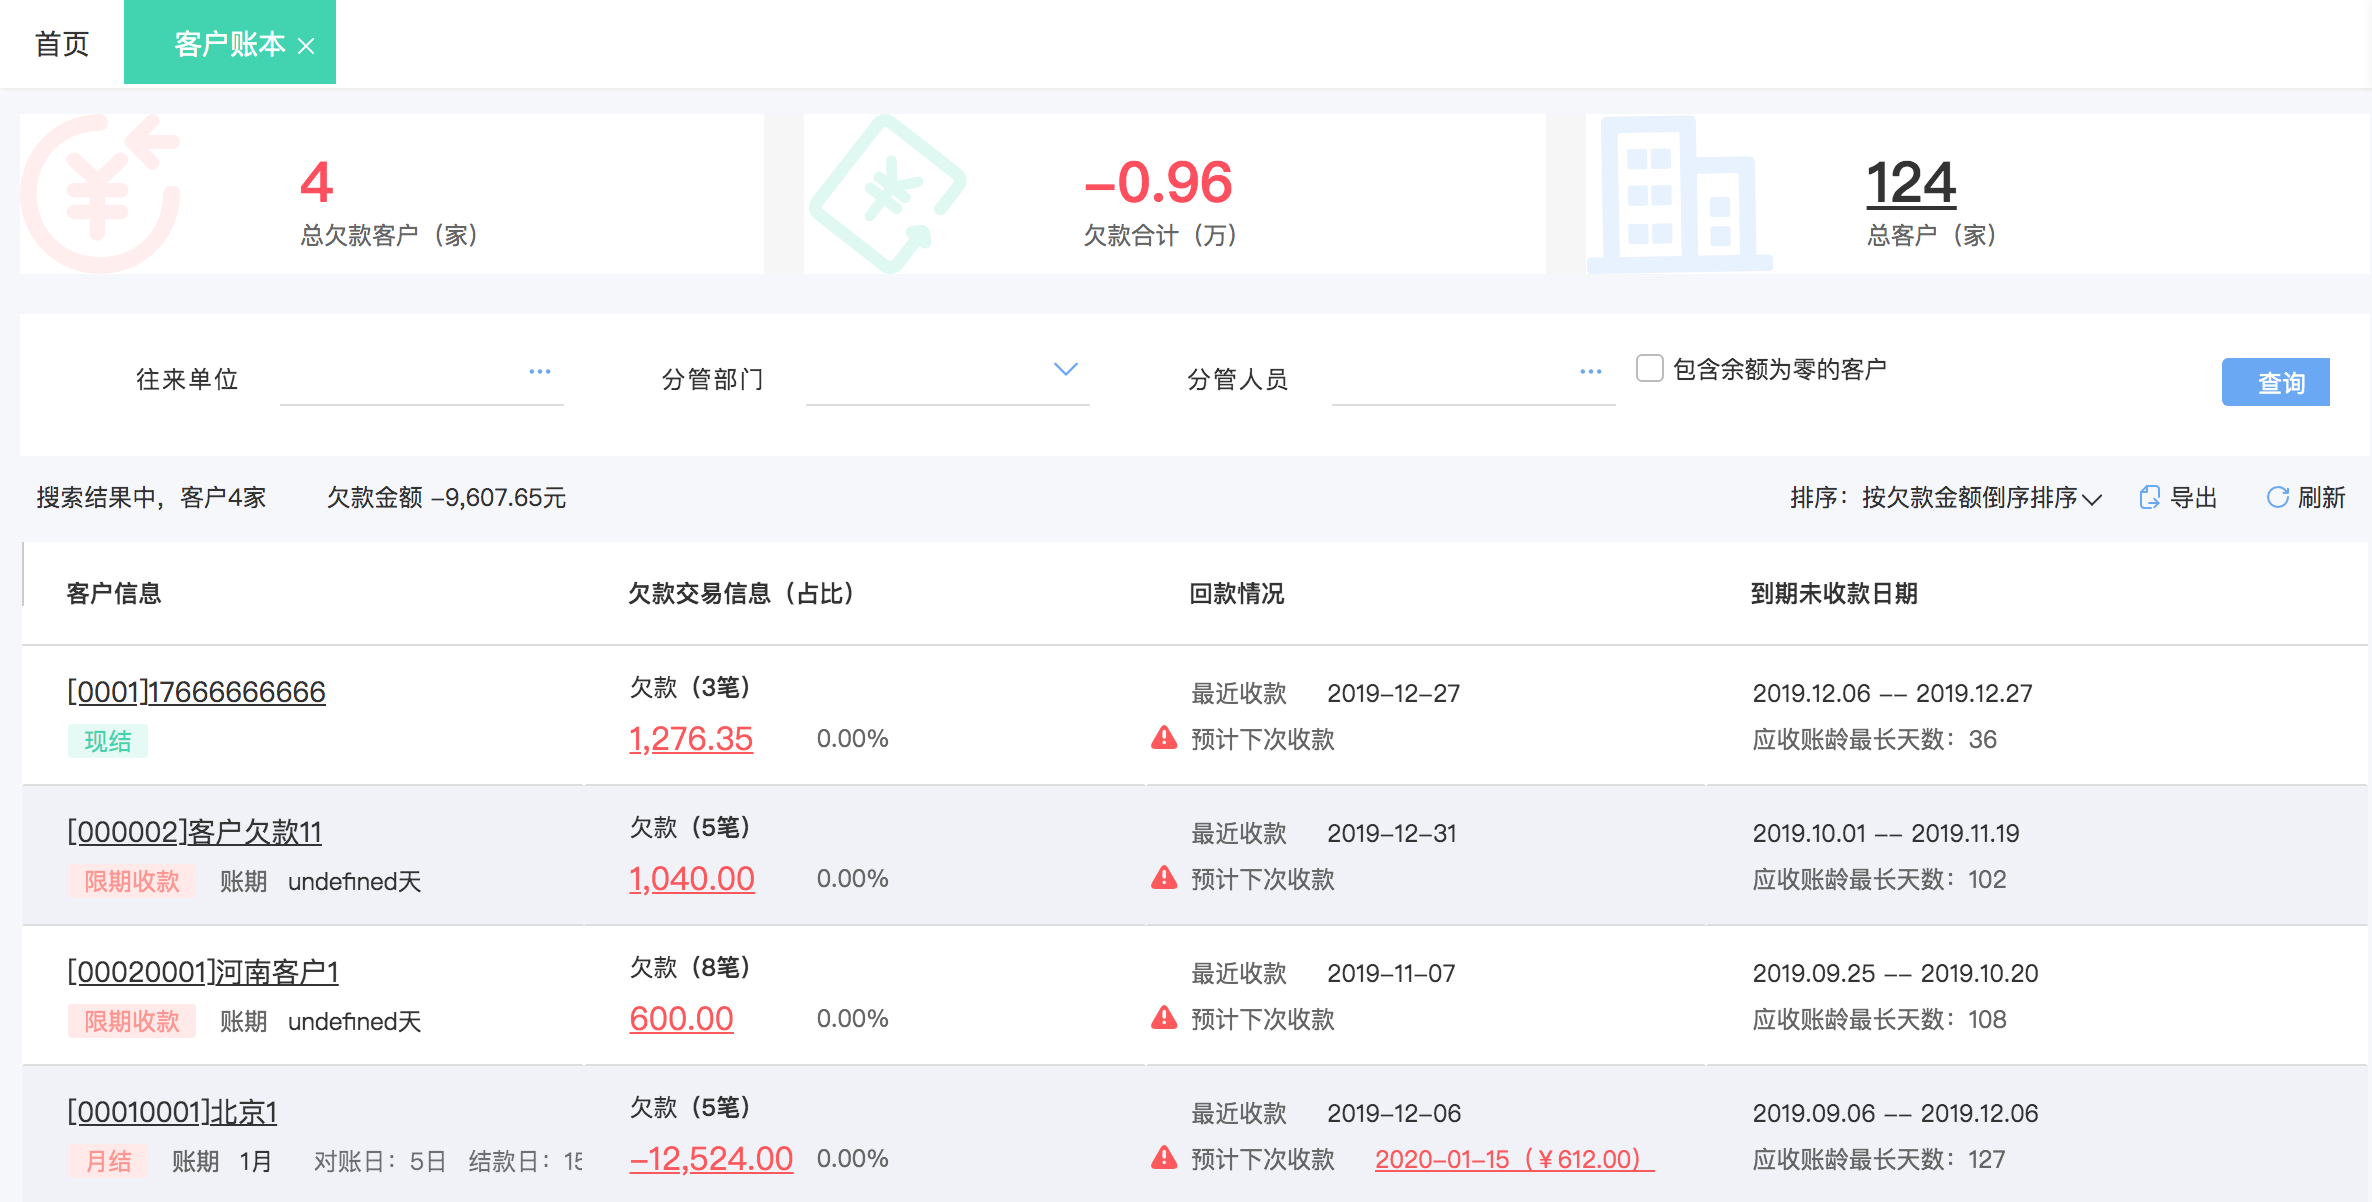Click the more options icon next to 分管人员
The height and width of the screenshot is (1202, 2372).
tap(1594, 380)
